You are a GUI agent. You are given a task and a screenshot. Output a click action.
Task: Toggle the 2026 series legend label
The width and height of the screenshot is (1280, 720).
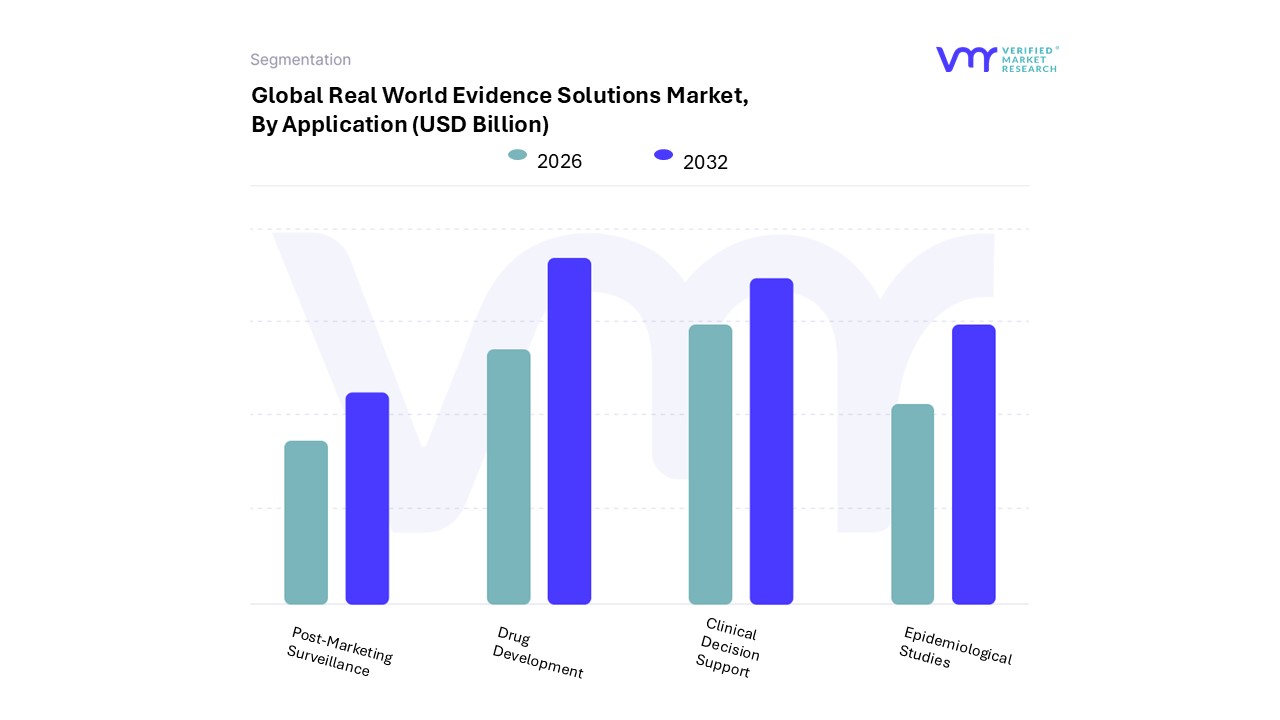pyautogui.click(x=559, y=161)
